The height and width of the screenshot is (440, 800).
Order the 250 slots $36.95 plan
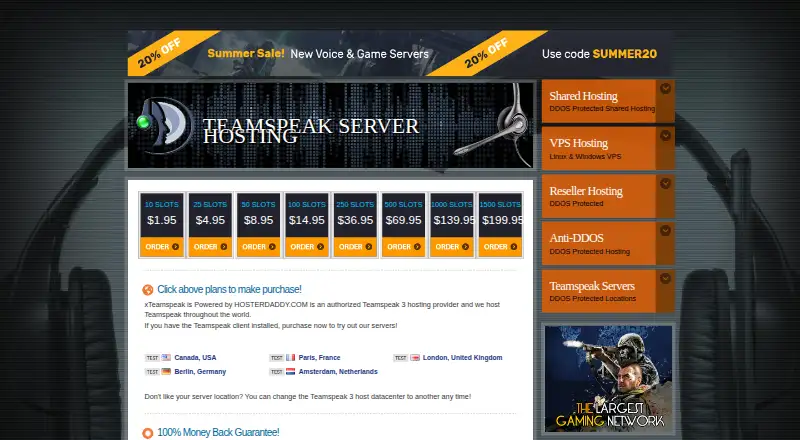356,247
